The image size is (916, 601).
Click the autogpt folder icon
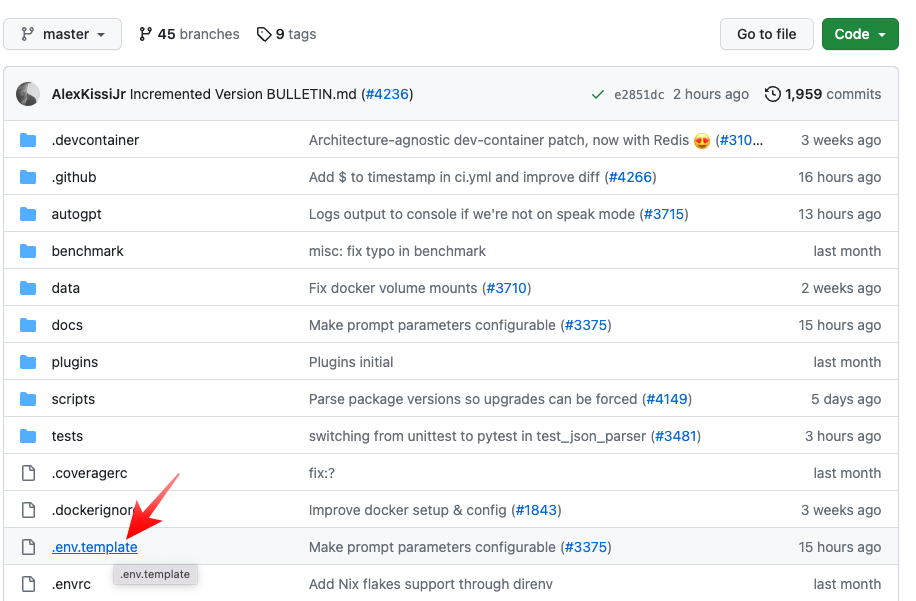(28, 214)
